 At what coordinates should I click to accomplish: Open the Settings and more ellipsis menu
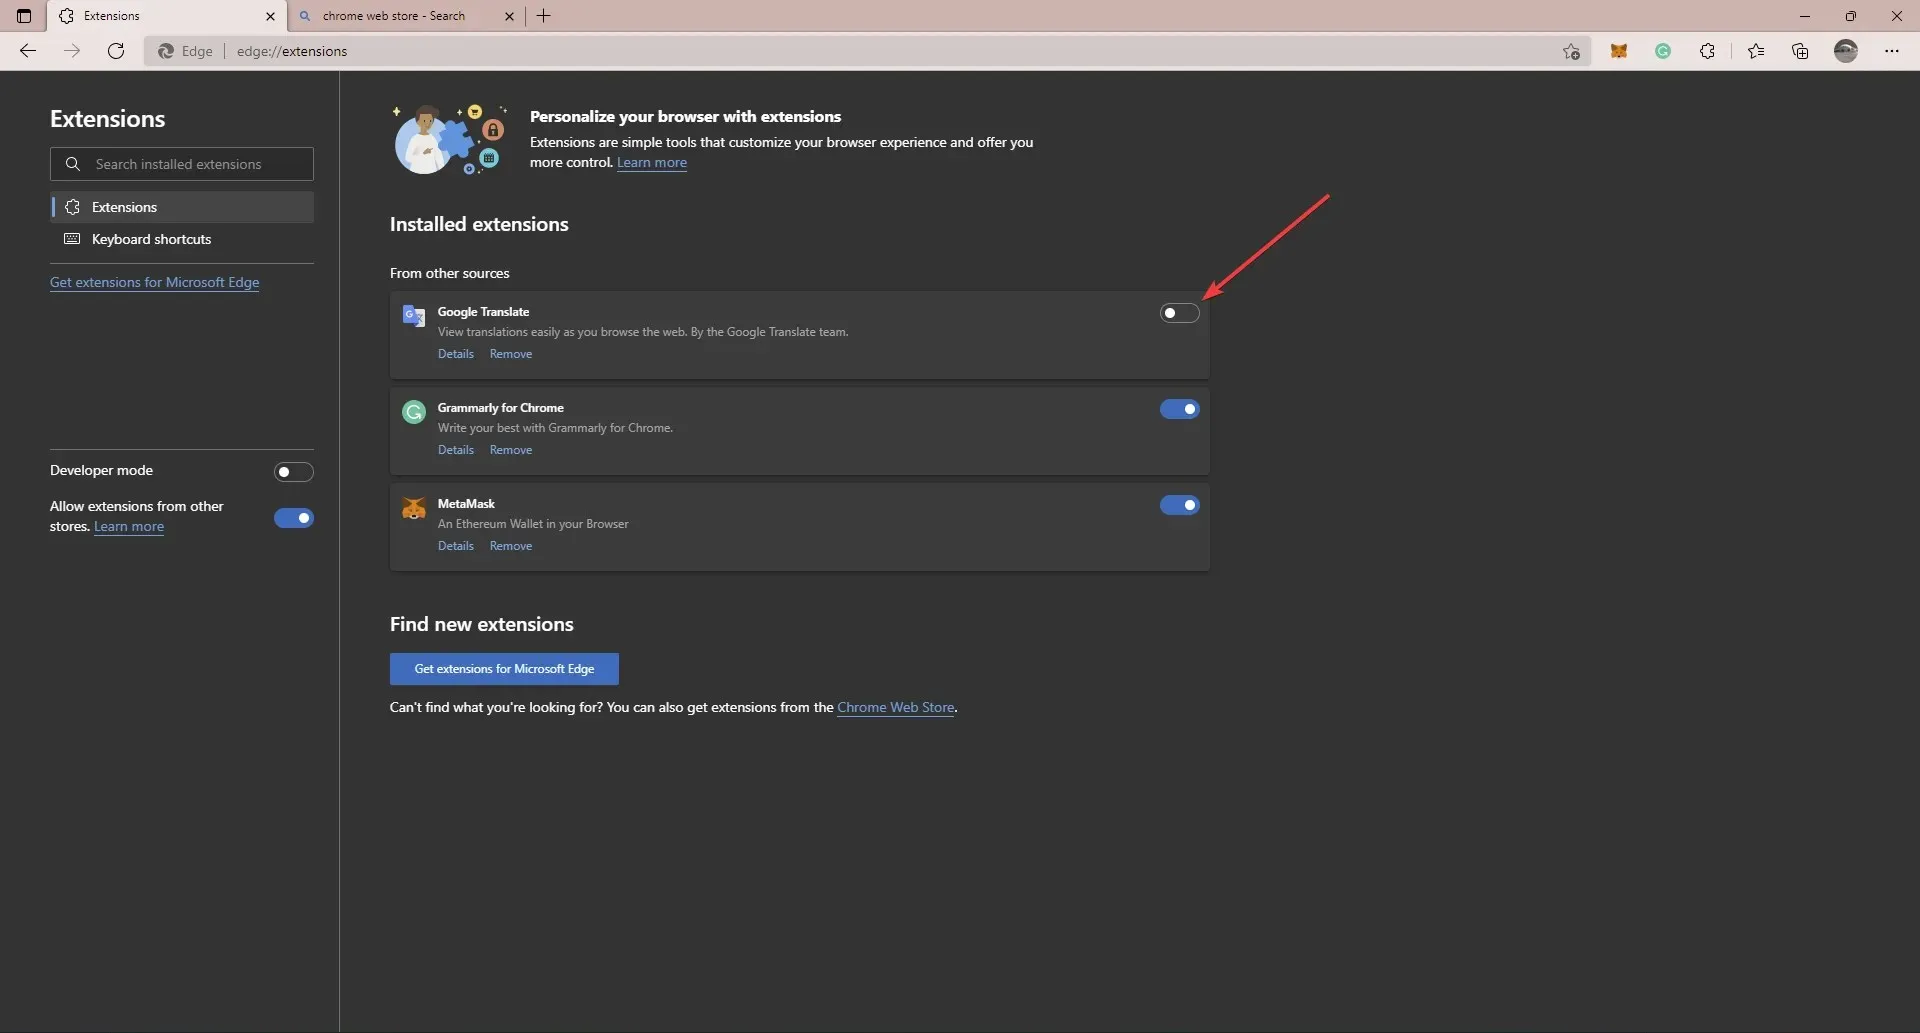tap(1891, 51)
